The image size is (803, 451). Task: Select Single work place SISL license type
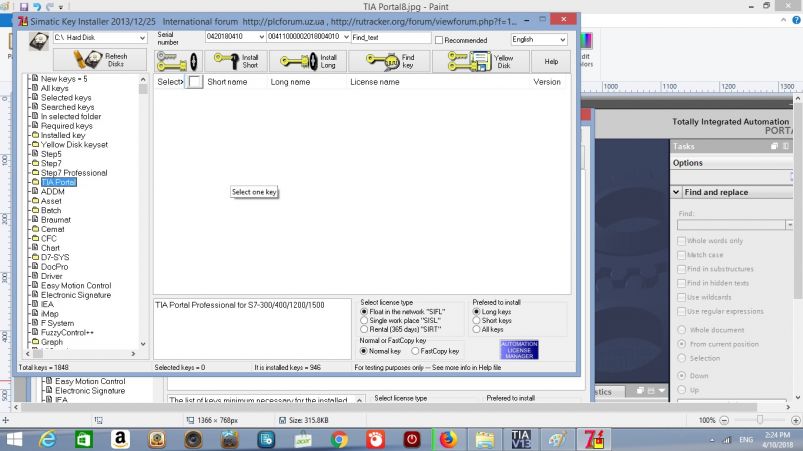(364, 320)
